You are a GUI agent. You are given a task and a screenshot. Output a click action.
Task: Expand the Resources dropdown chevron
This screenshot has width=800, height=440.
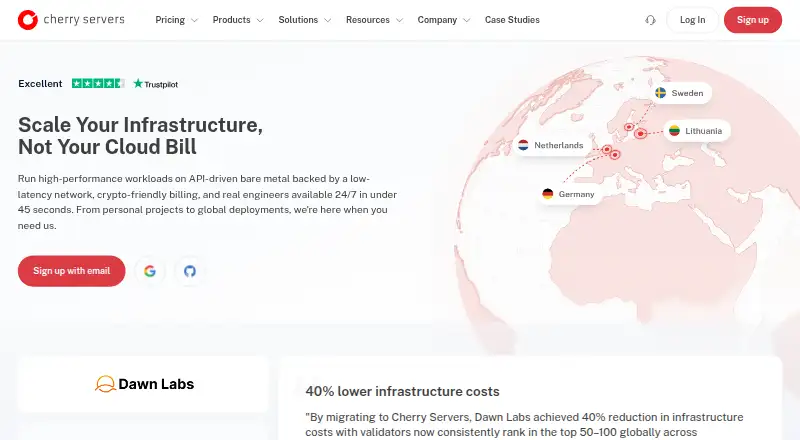point(399,20)
